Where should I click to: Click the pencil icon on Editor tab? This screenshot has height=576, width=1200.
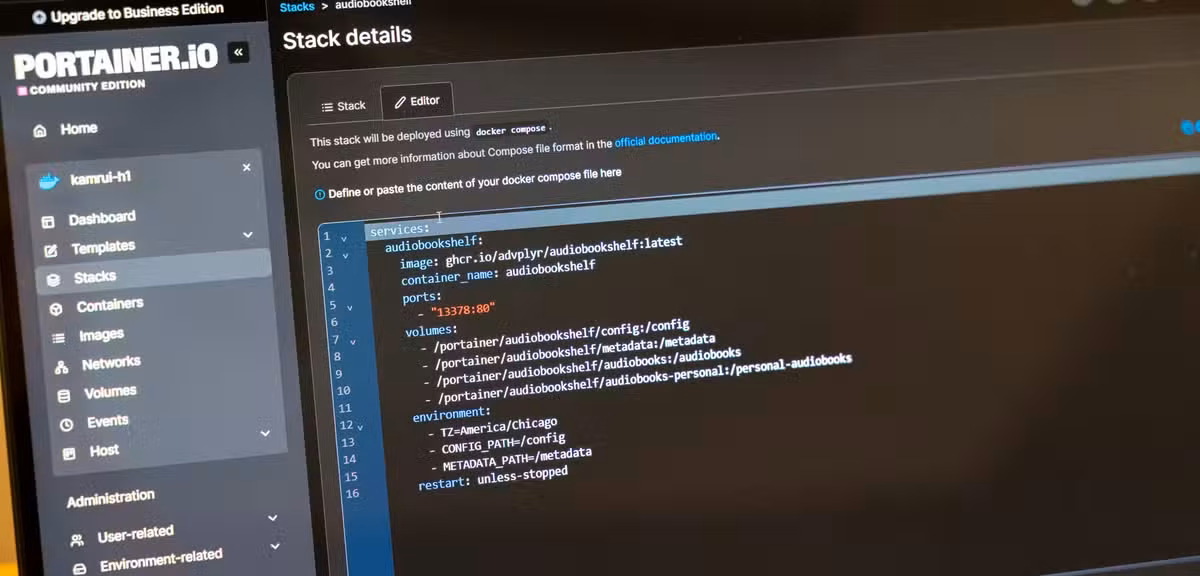click(400, 102)
